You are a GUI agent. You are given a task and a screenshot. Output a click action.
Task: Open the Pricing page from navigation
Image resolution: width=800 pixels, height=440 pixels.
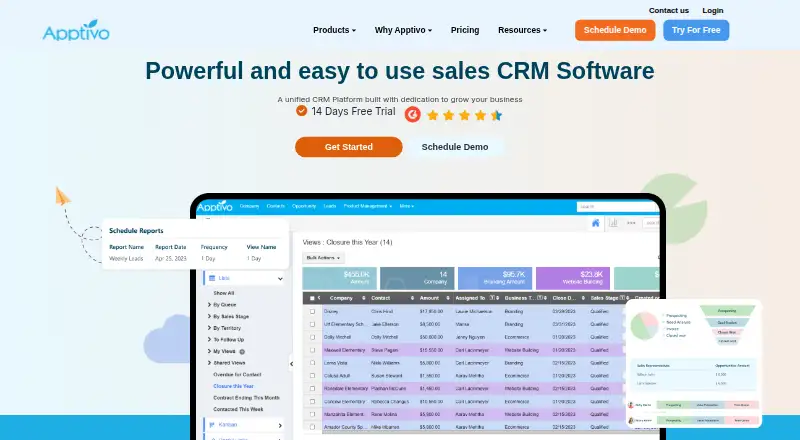click(465, 30)
